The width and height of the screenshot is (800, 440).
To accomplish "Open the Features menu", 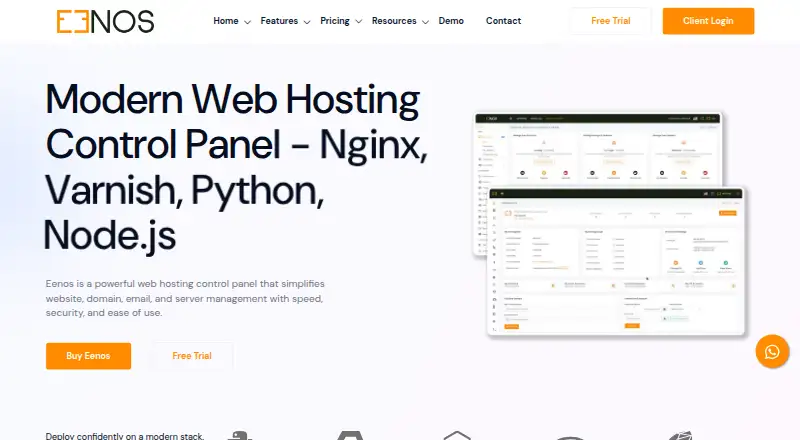I will coord(279,21).
